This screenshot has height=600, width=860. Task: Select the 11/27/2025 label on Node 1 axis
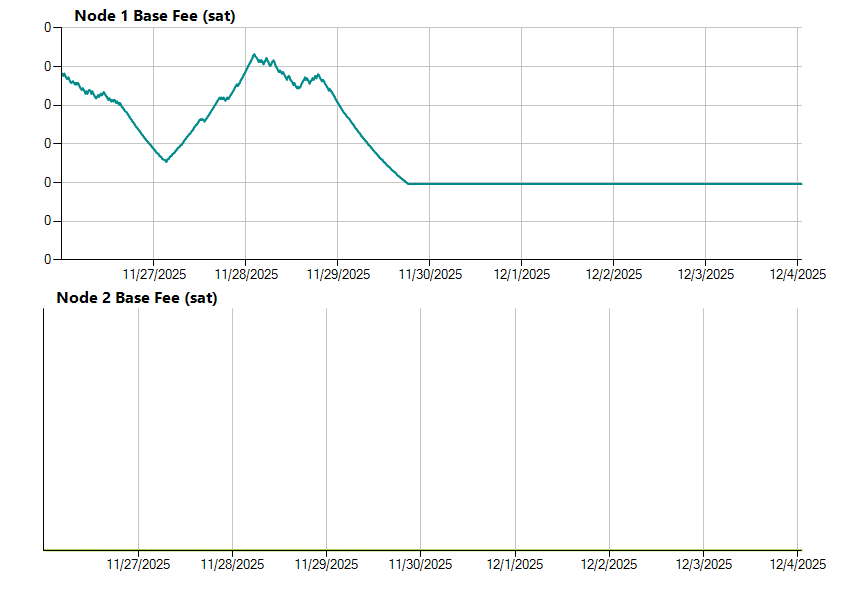(x=154, y=273)
